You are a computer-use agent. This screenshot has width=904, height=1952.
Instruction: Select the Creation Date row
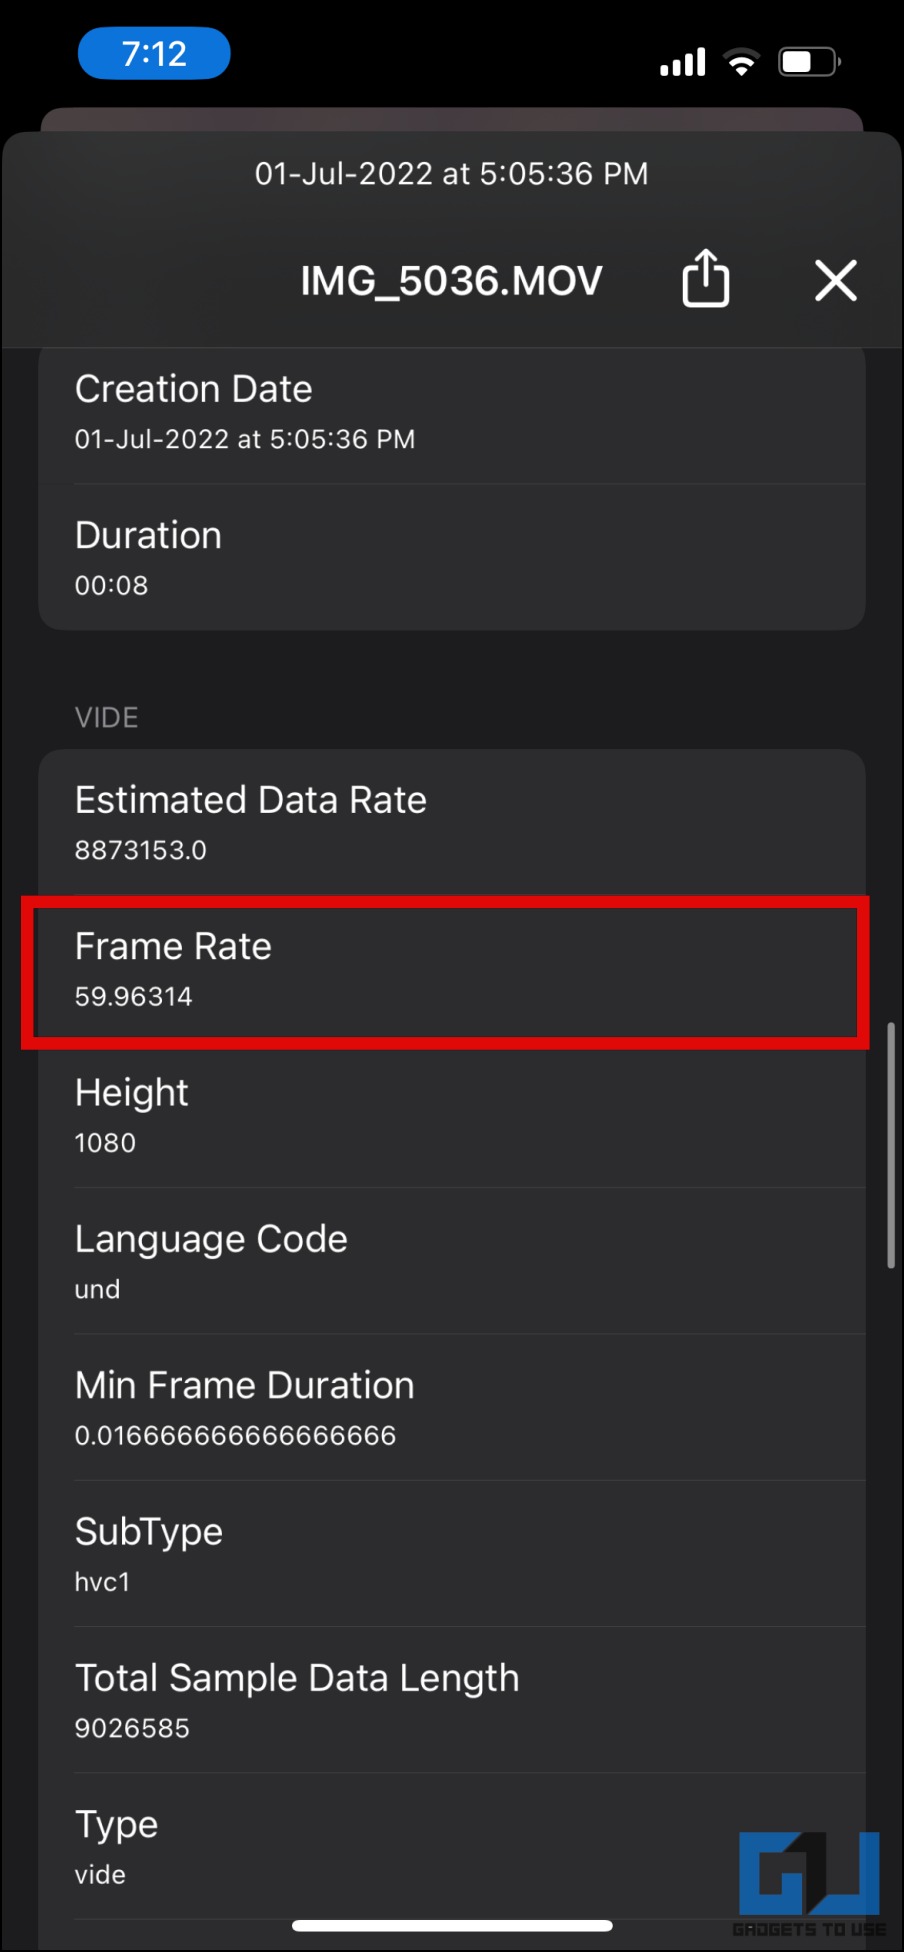(x=452, y=412)
